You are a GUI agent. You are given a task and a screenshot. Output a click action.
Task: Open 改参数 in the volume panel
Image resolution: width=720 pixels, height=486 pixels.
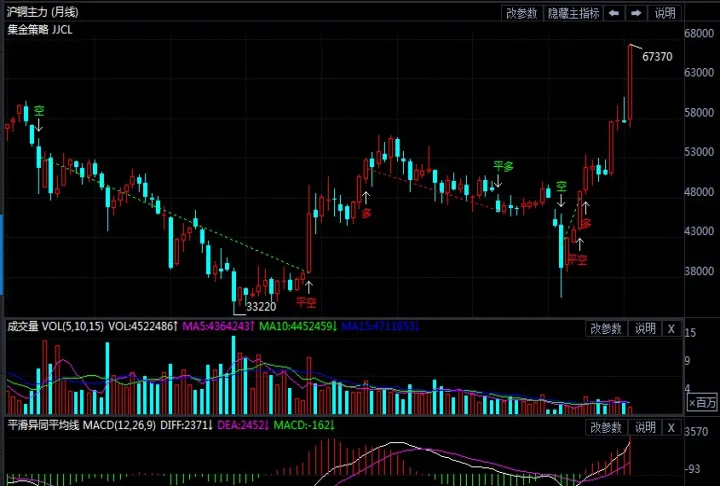605,328
